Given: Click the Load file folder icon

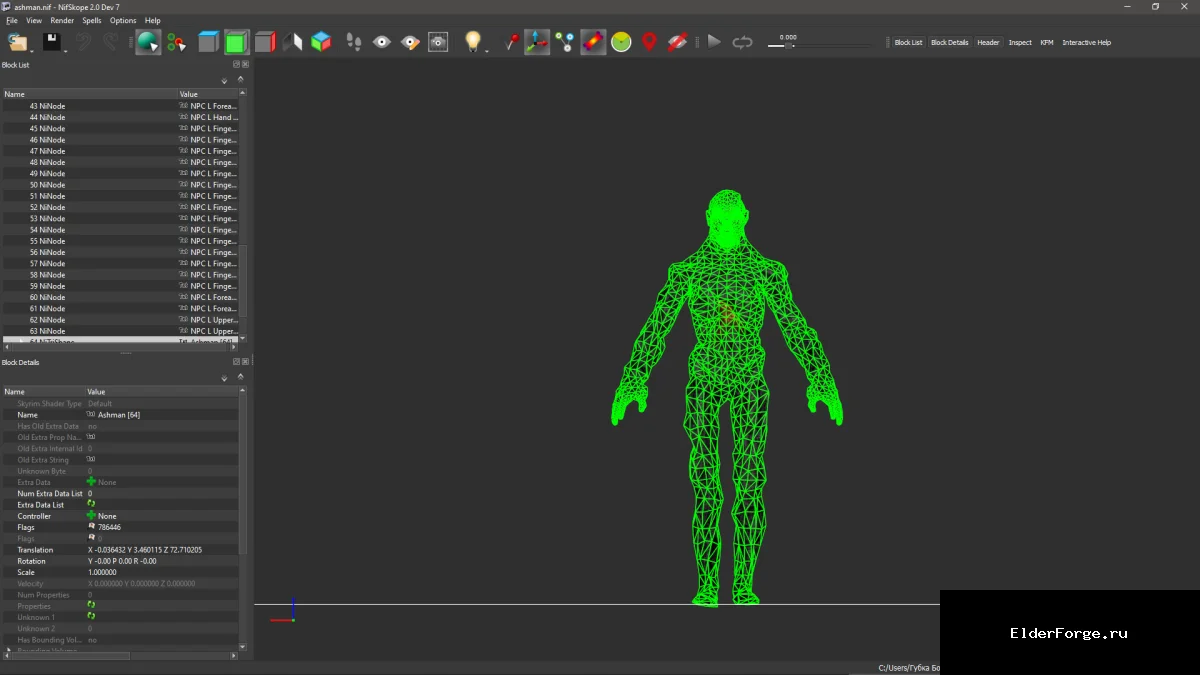Looking at the screenshot, I should (x=16, y=42).
